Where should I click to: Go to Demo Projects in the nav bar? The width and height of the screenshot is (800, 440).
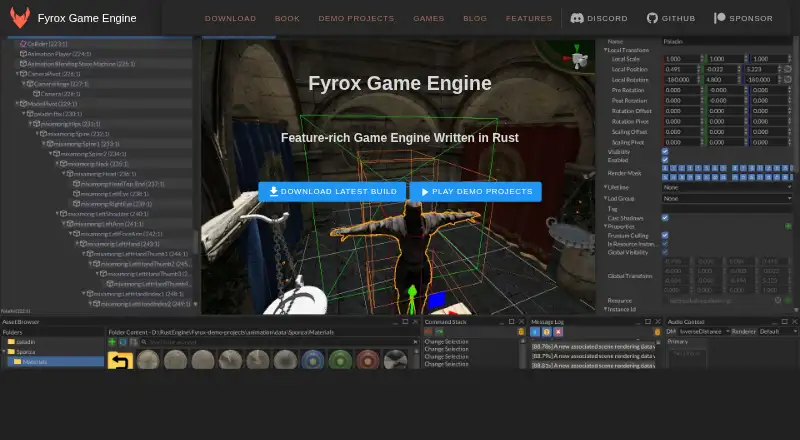point(356,18)
